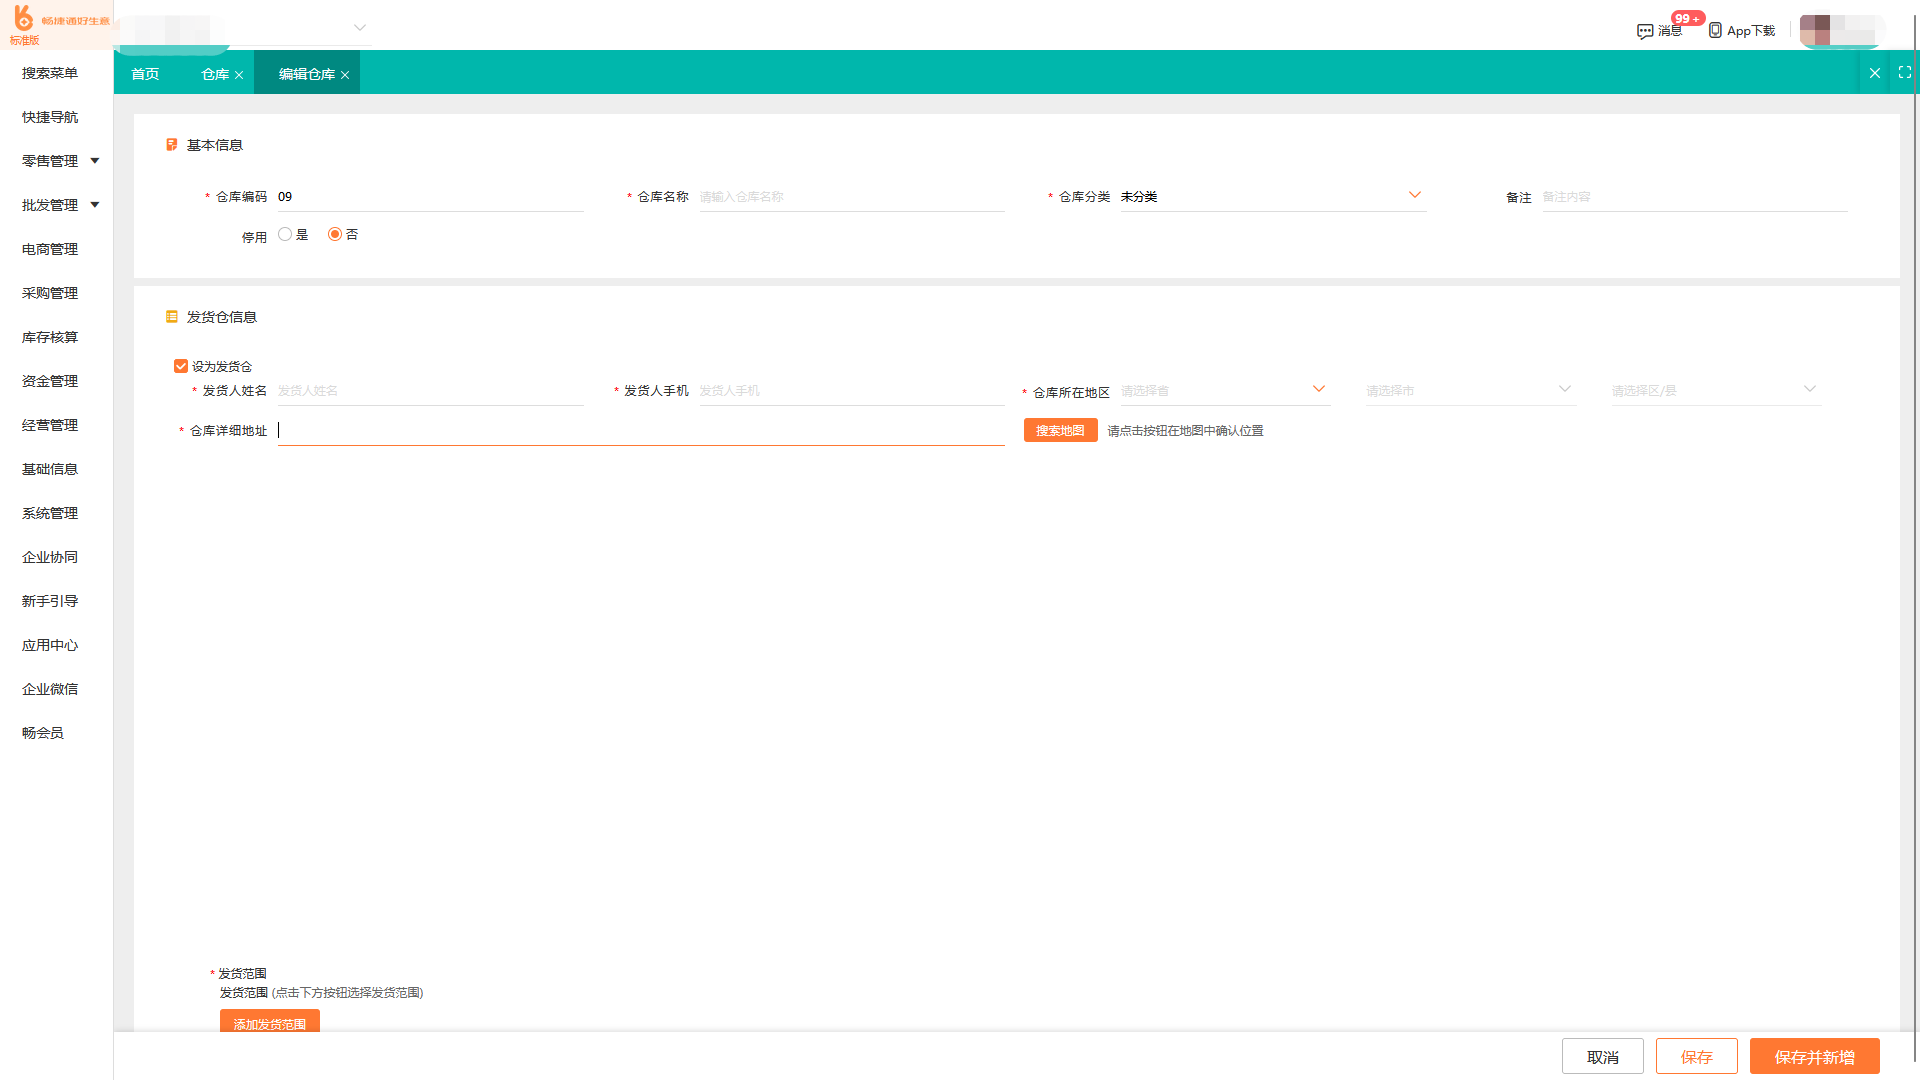Viewport: 1920px width, 1080px height.
Task: Enable 设为发货仓 checkbox
Action: point(181,364)
